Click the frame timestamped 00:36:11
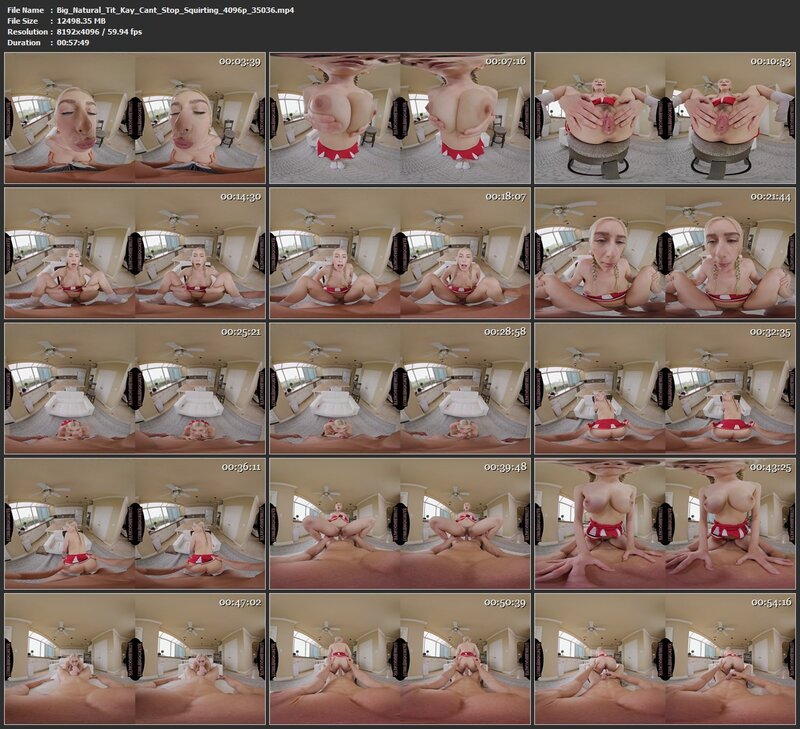 (135, 523)
